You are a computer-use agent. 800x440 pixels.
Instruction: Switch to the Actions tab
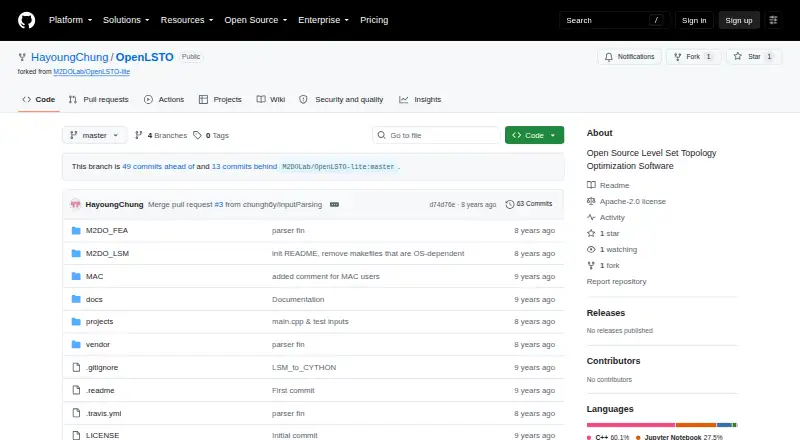(164, 100)
